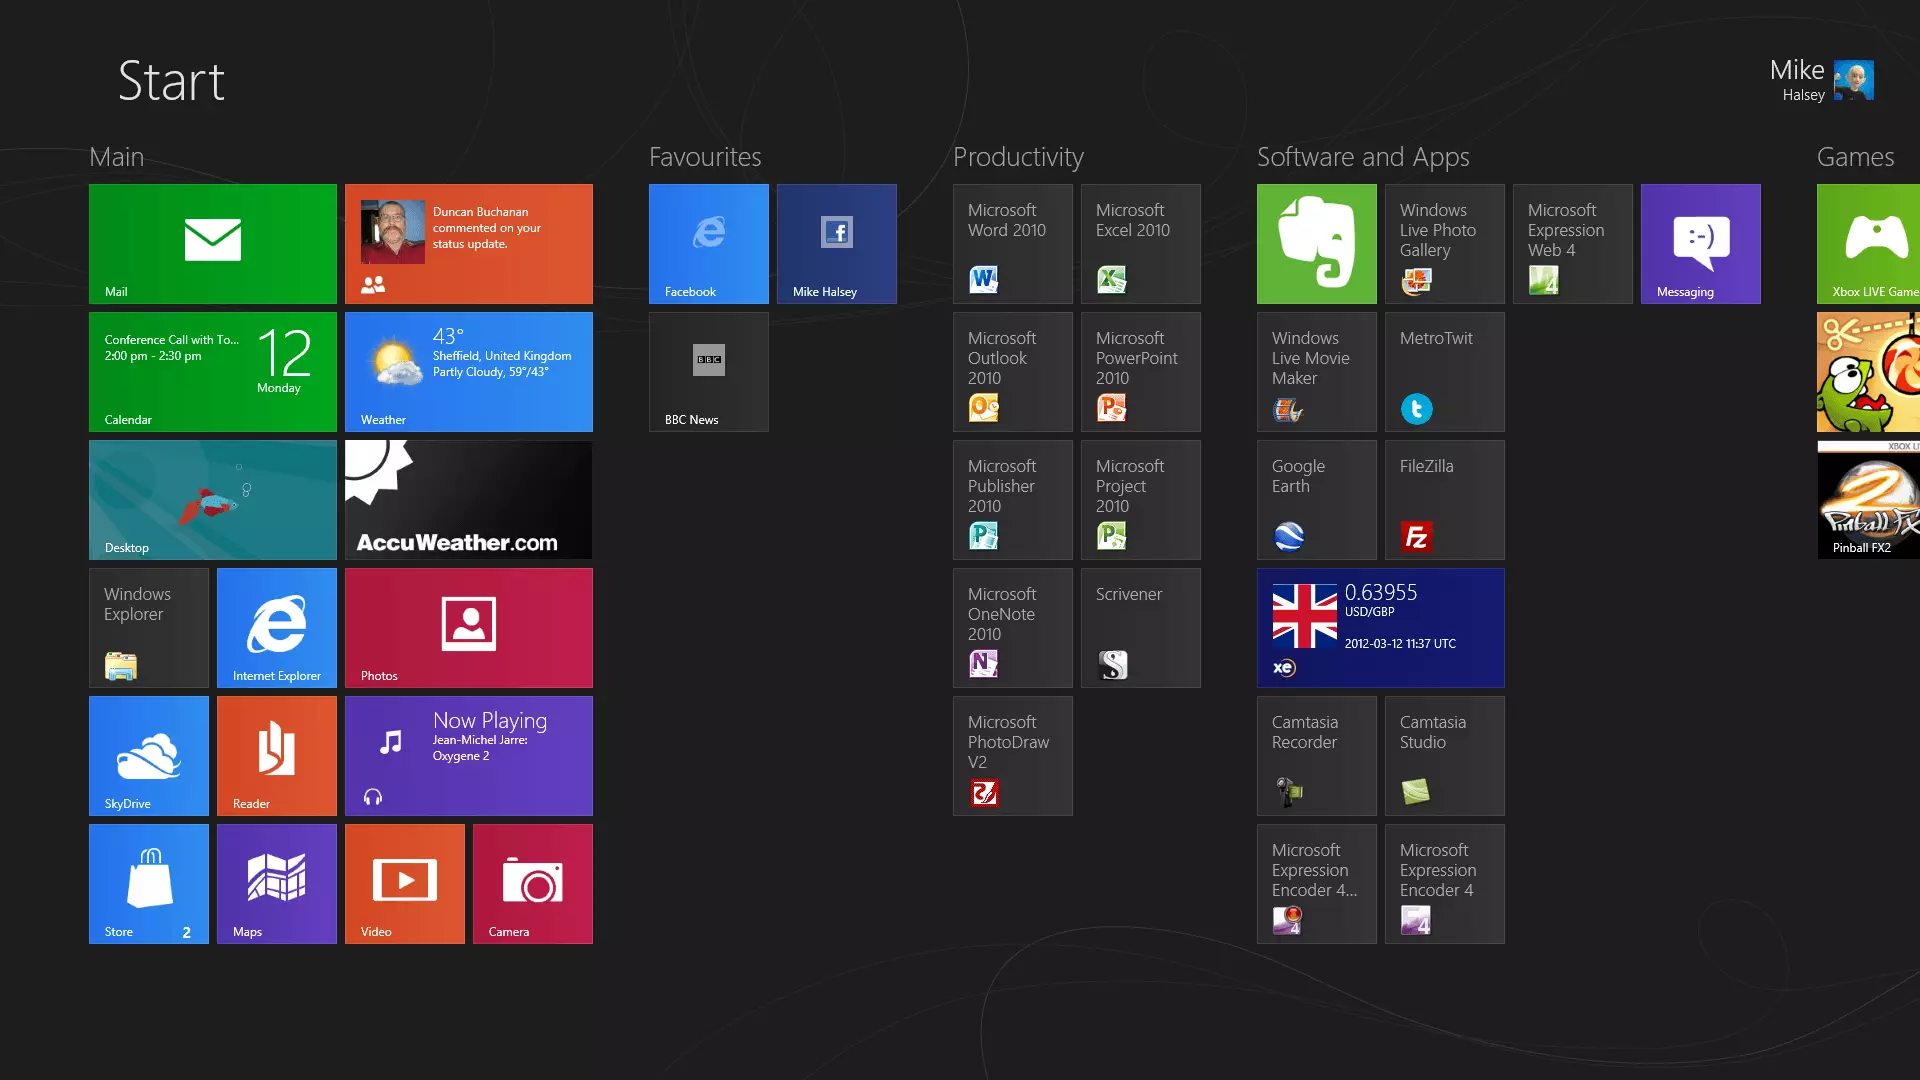Launch Evernote in Software and Apps
Image resolution: width=1920 pixels, height=1080 pixels.
pos(1316,241)
